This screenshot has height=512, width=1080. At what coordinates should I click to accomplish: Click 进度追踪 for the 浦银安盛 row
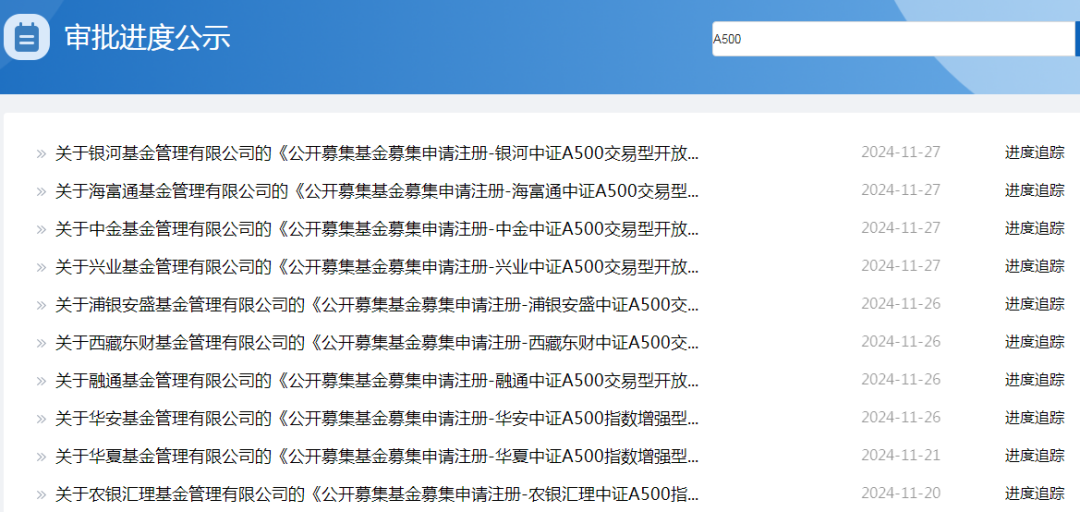1034,305
